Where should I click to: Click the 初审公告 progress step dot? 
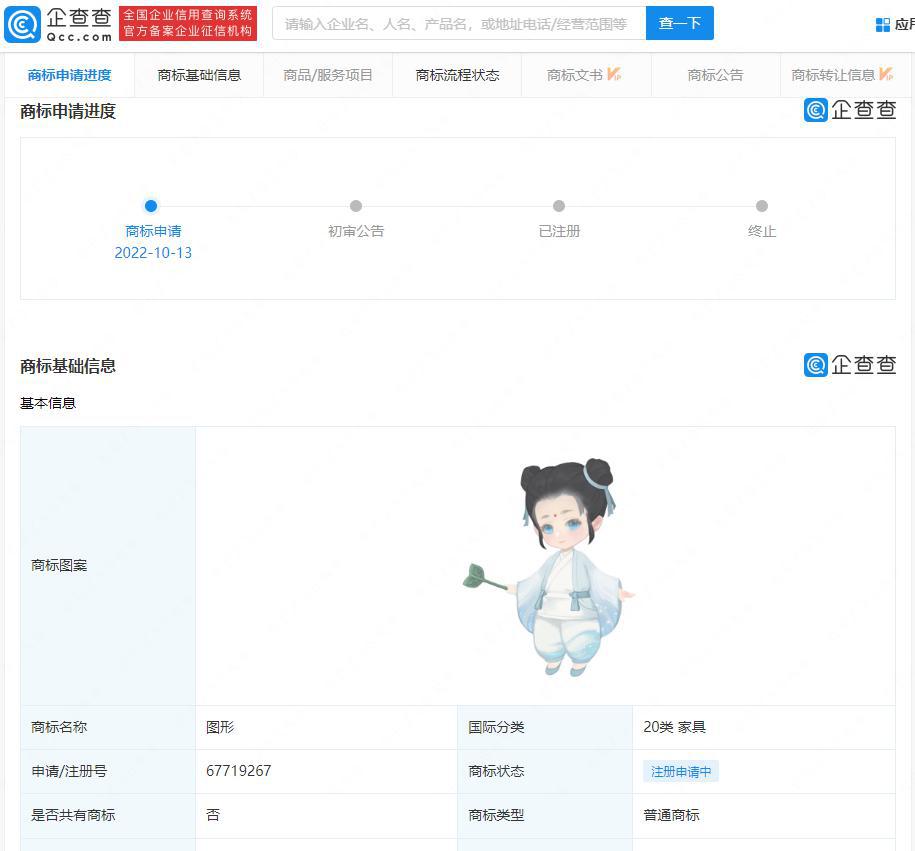tap(356, 206)
